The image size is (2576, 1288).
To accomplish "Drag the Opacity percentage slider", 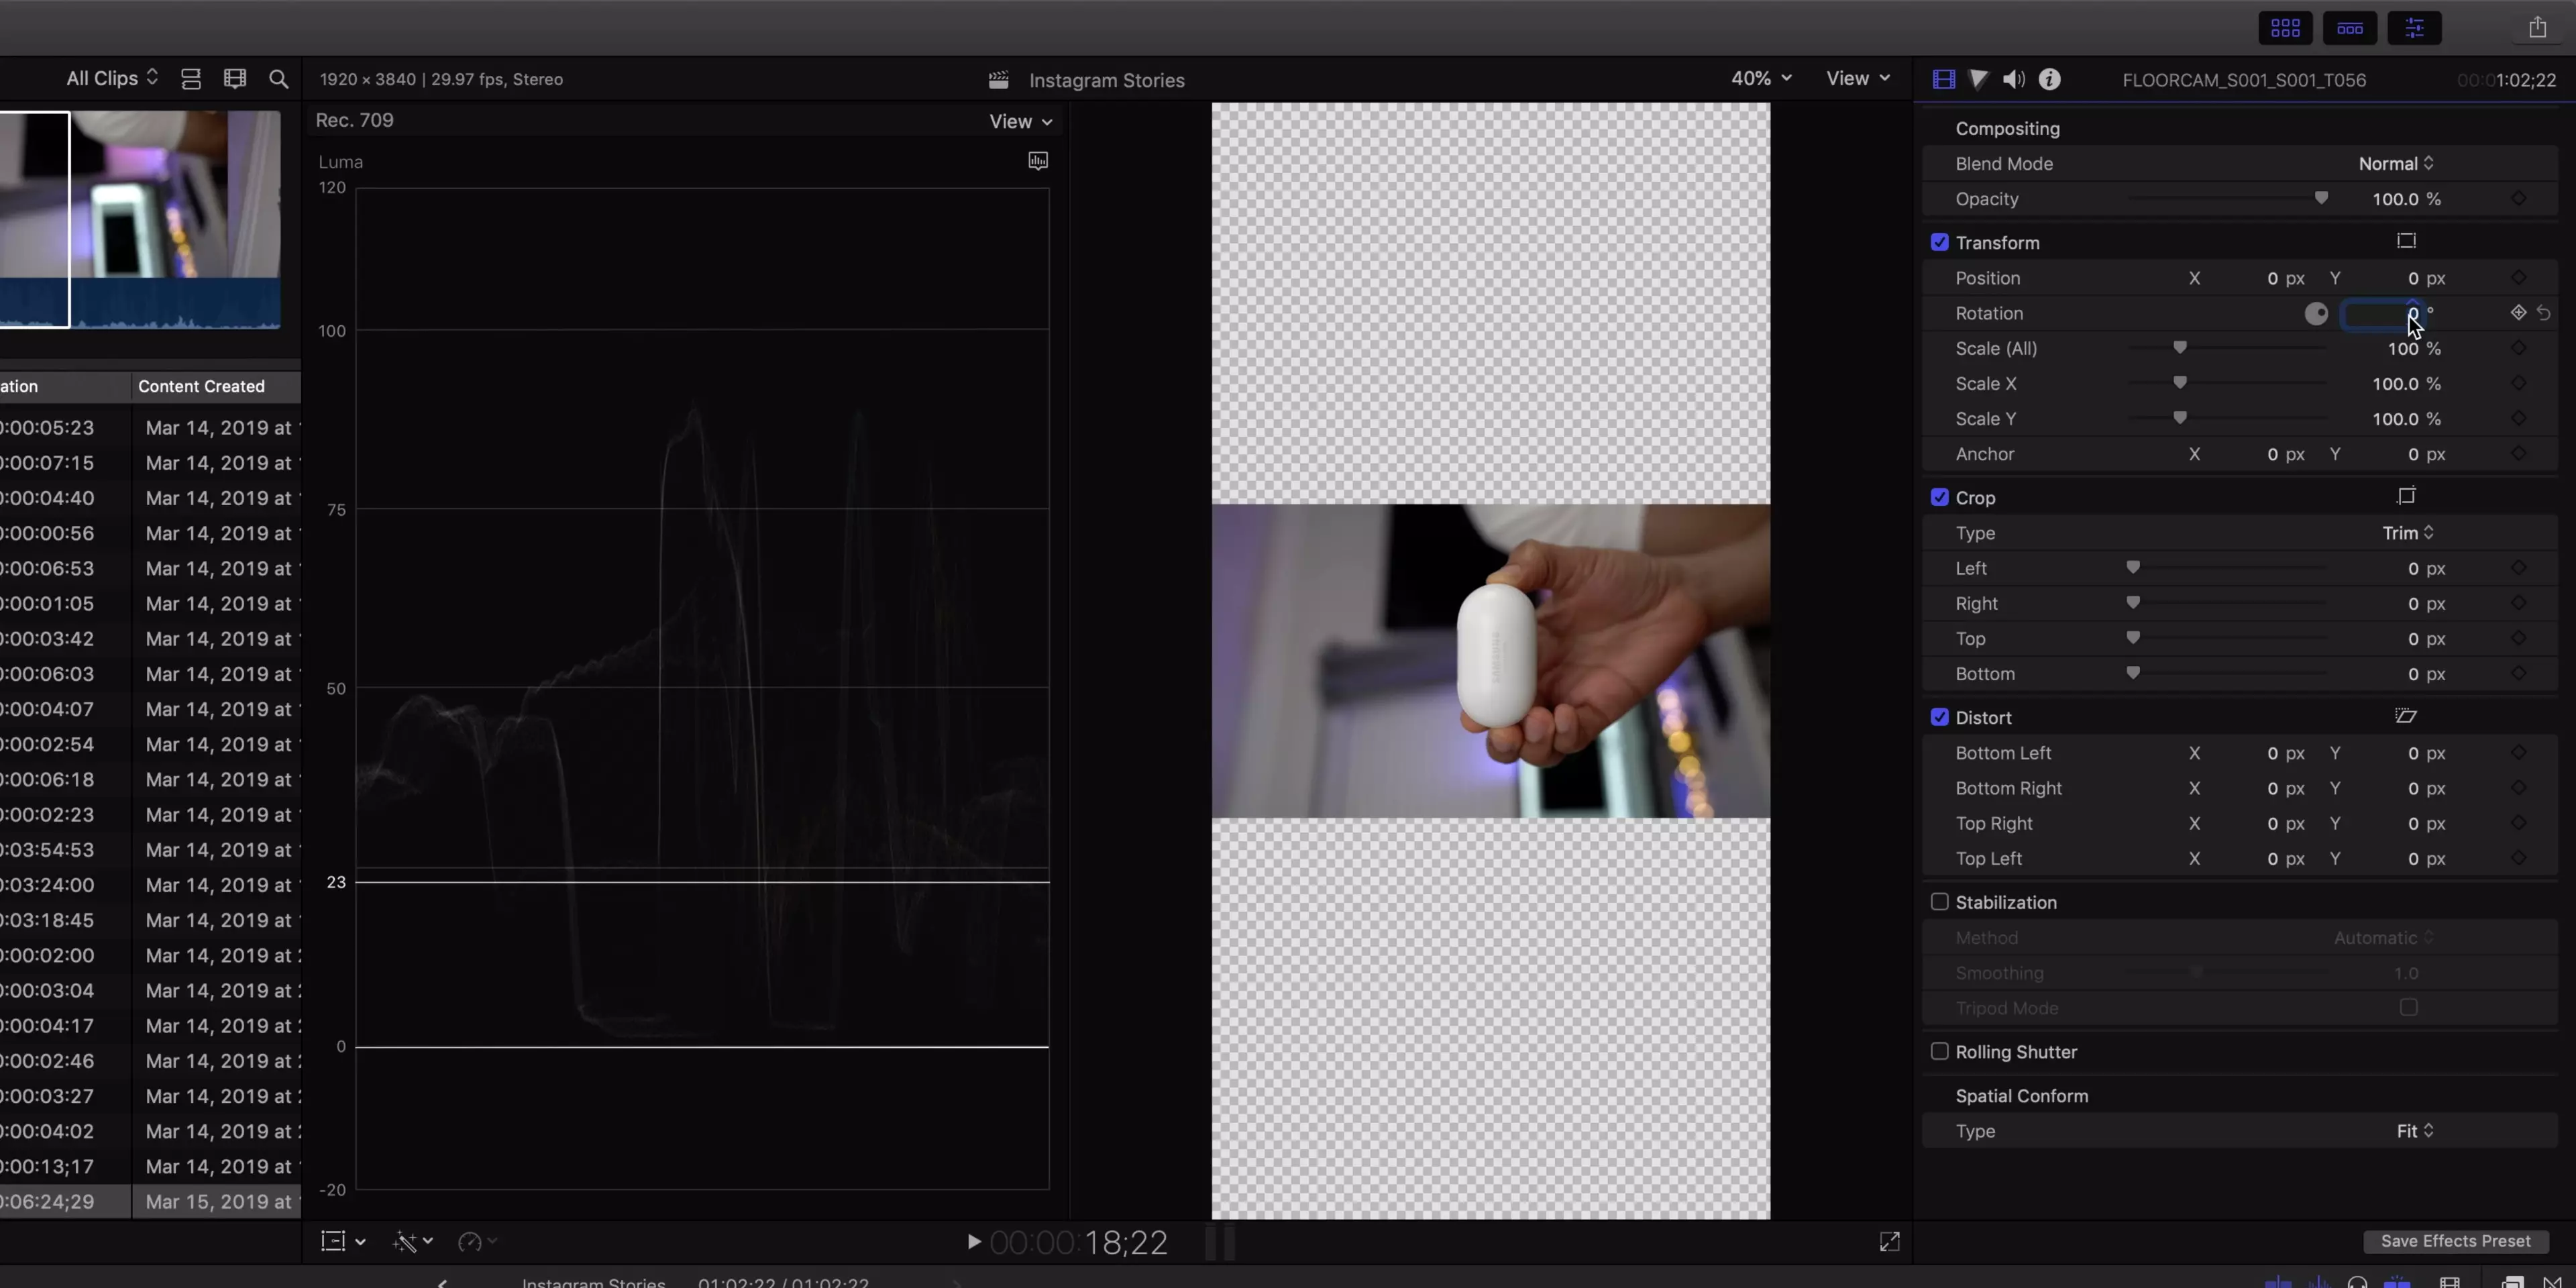I will [x=2321, y=197].
